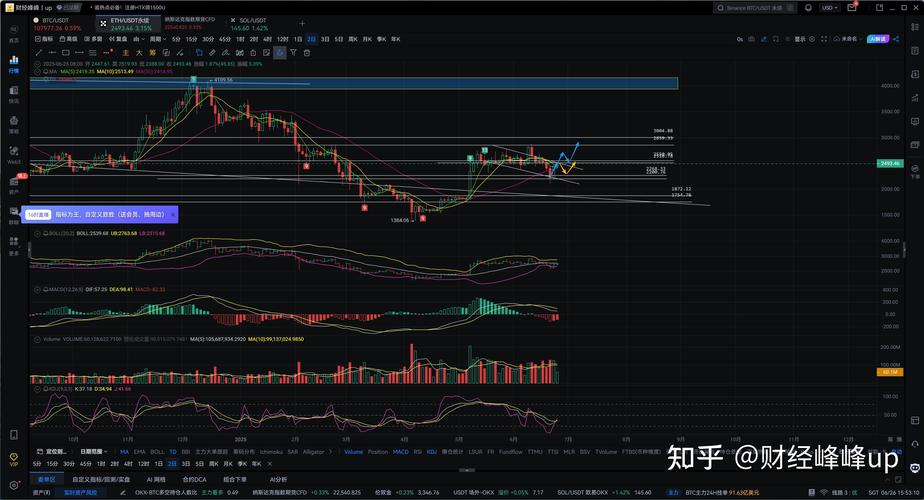The width and height of the screenshot is (924, 500).
Task: Select the trend line drawing tool
Action: pos(42,53)
